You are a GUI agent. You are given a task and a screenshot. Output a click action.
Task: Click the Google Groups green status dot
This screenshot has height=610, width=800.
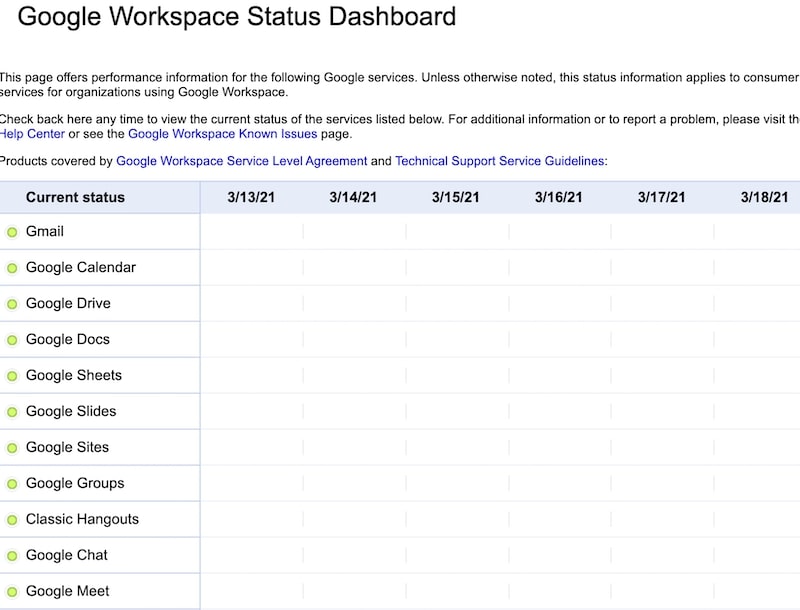pyautogui.click(x=12, y=484)
